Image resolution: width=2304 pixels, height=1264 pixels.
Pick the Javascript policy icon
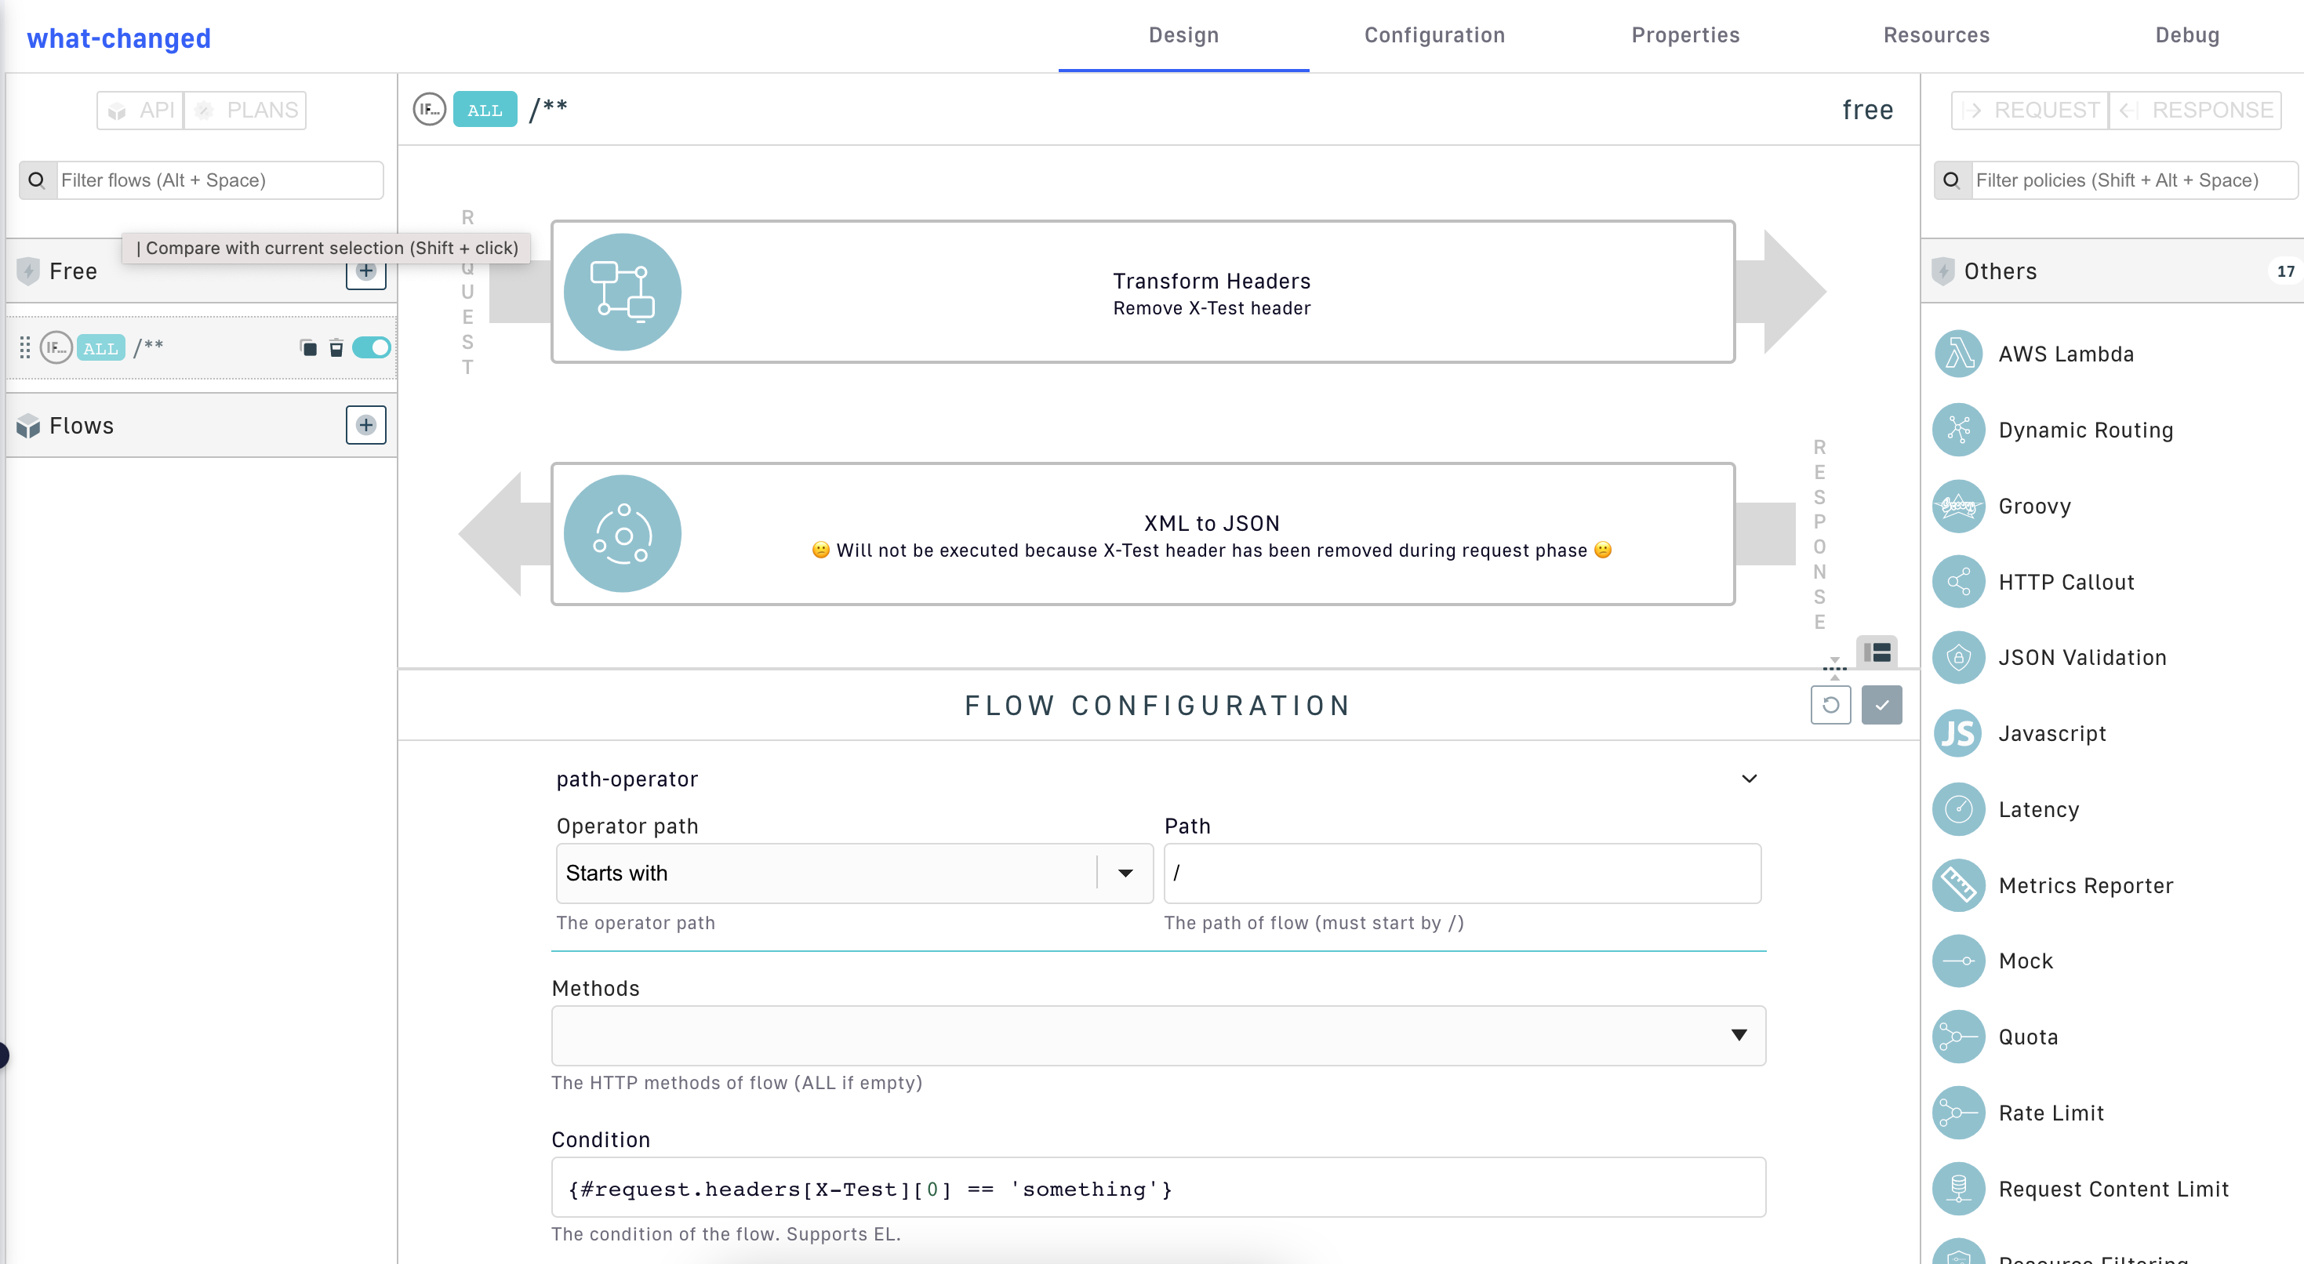click(1958, 733)
